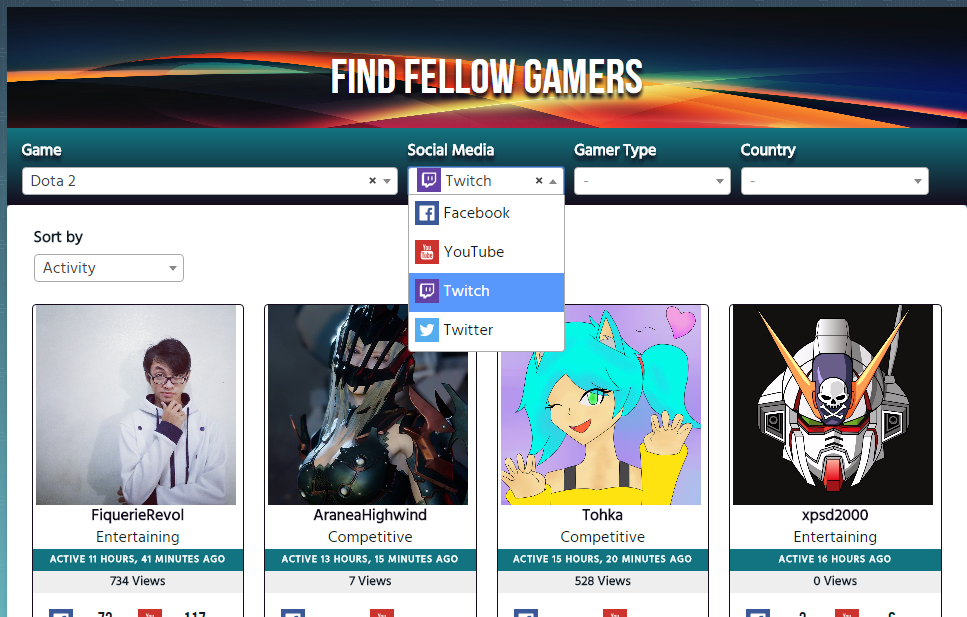This screenshot has height=617, width=967.
Task: Open the Game dropdown arrow
Action: 387,181
